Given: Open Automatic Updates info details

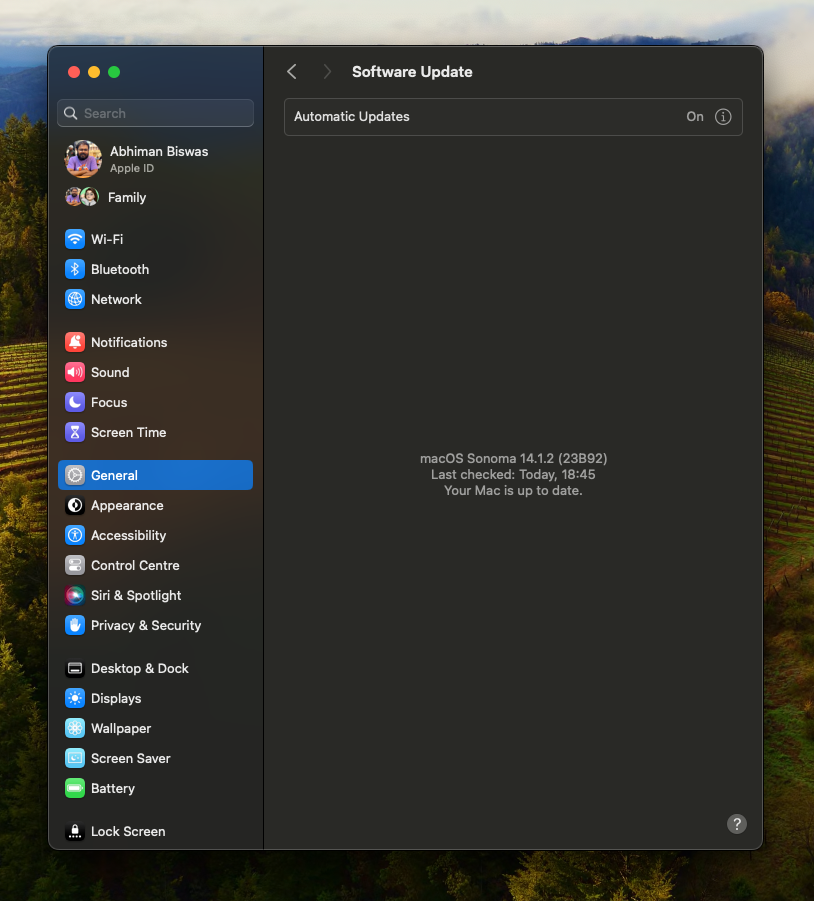Looking at the screenshot, I should 723,117.
